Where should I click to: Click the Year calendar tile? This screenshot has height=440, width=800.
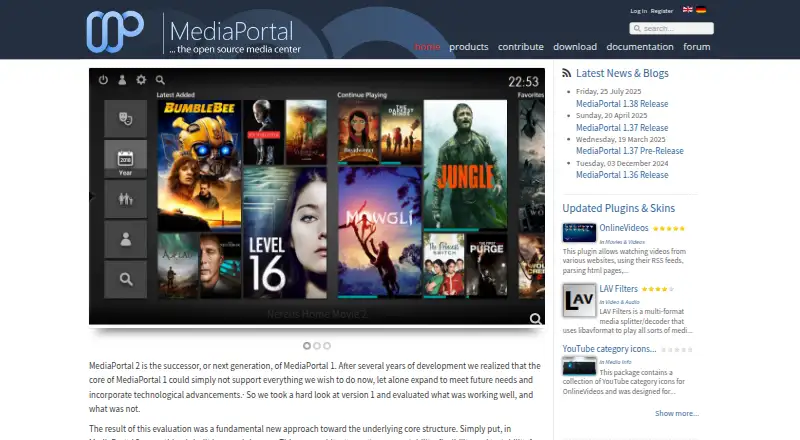tap(126, 159)
